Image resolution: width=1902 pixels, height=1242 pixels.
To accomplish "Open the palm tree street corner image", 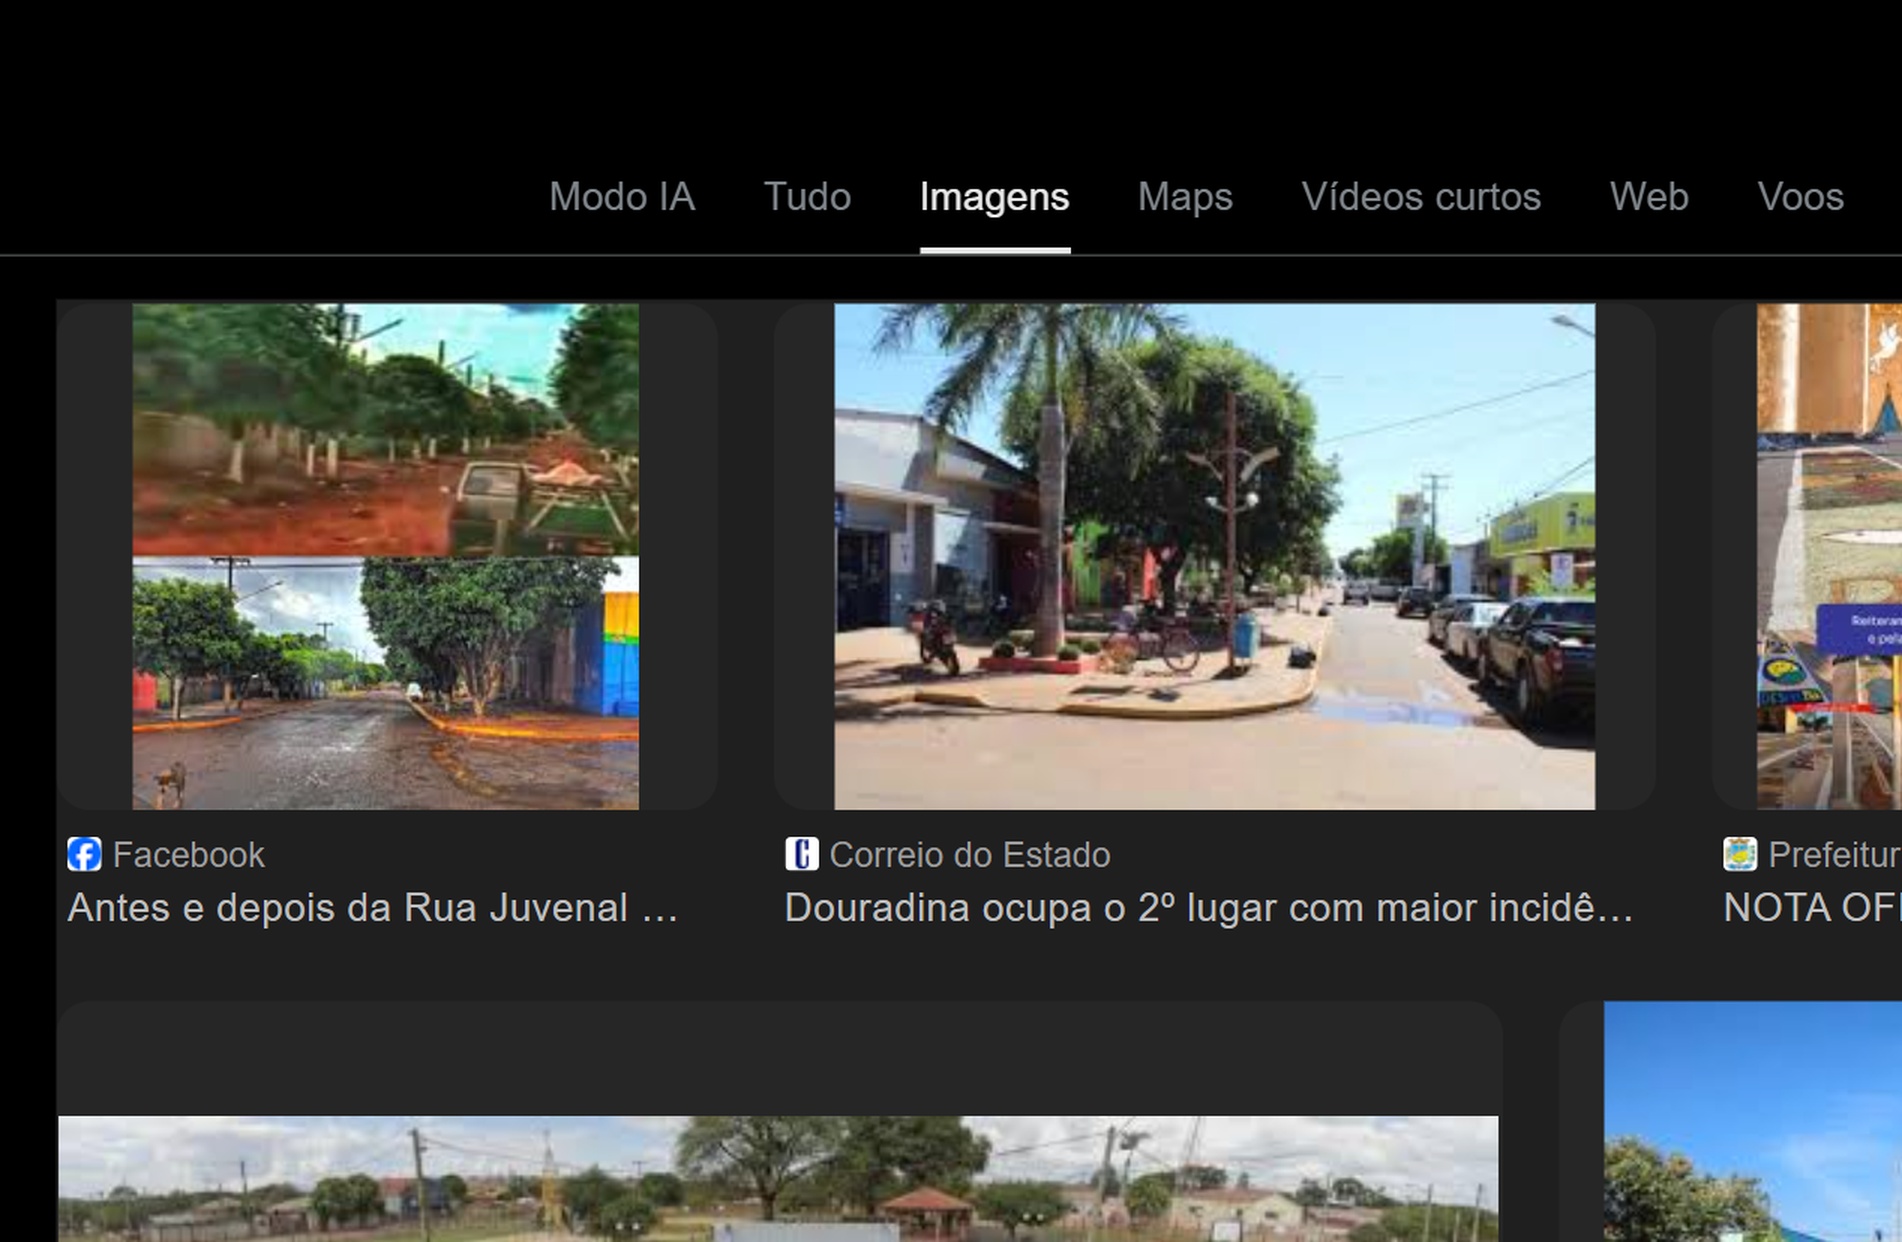I will pos(1214,556).
